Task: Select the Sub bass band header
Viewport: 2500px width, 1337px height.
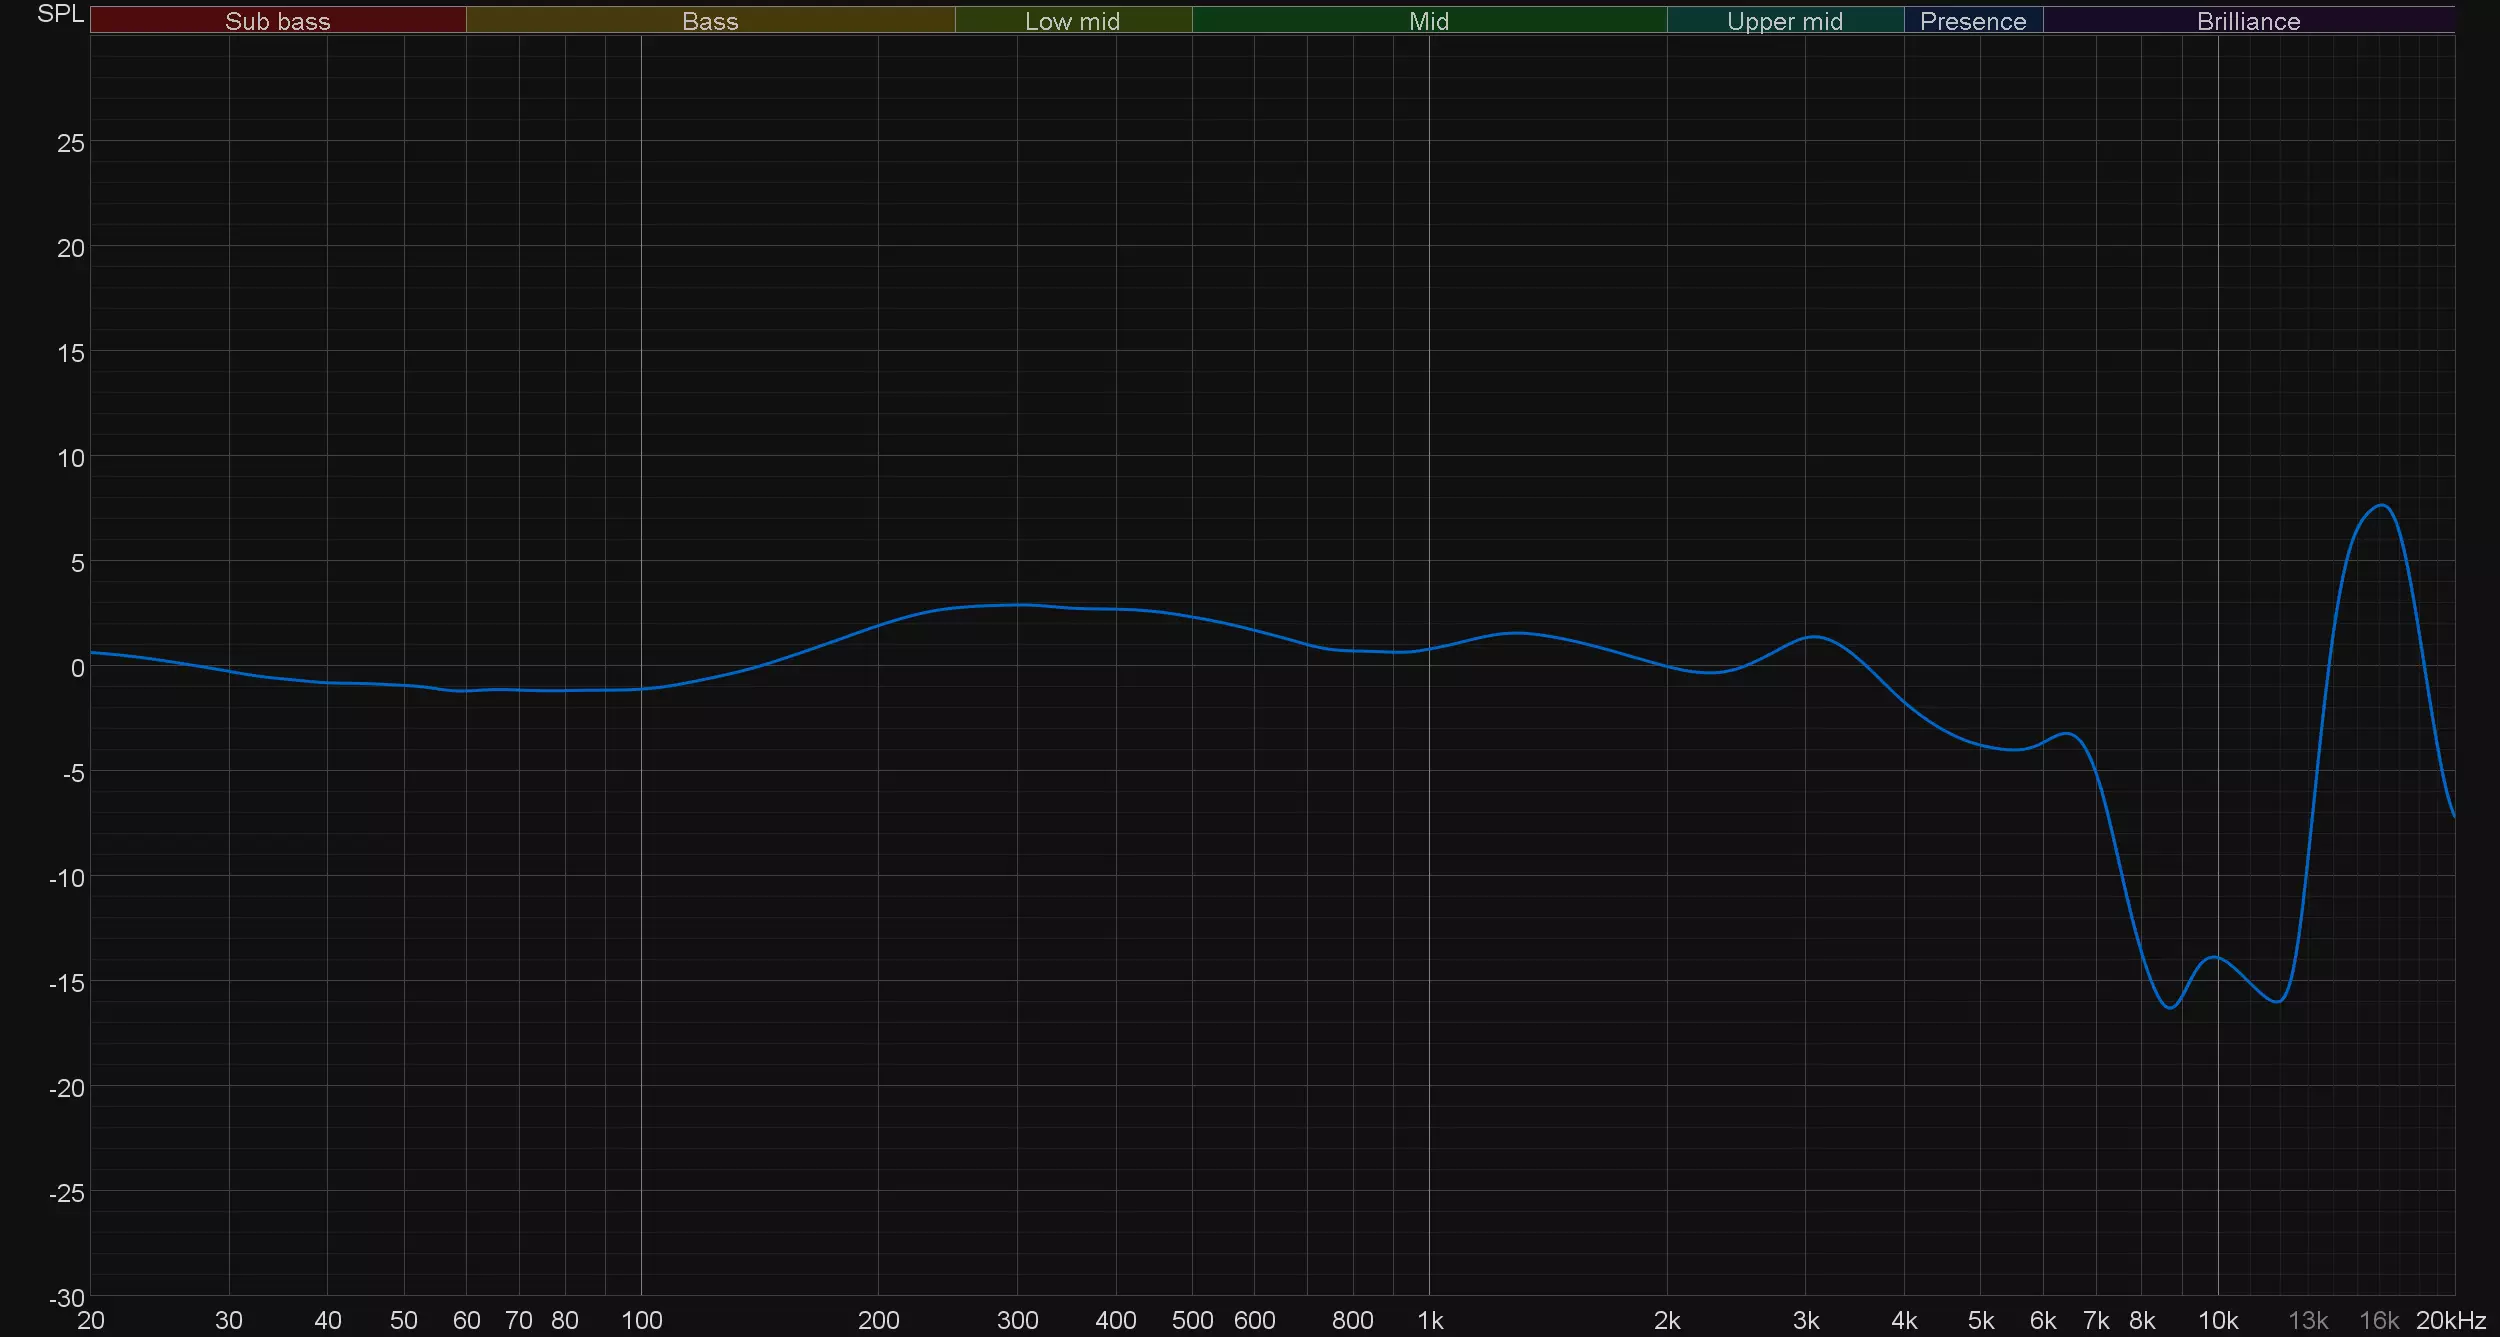Action: click(278, 20)
